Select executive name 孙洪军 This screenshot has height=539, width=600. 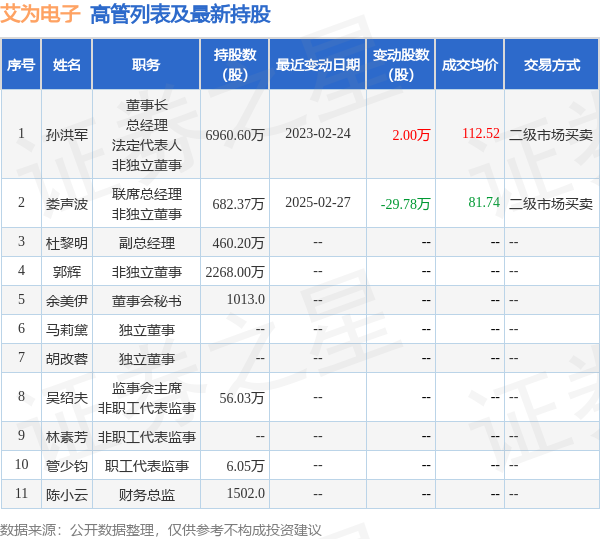point(67,134)
